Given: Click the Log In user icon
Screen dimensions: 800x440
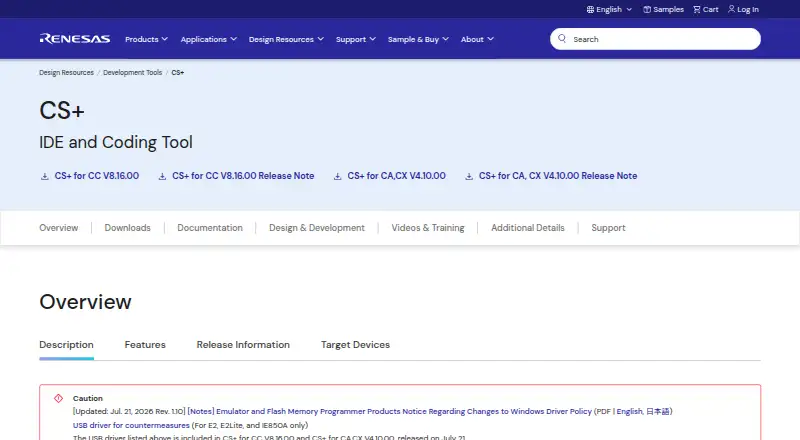Looking at the screenshot, I should [x=732, y=9].
